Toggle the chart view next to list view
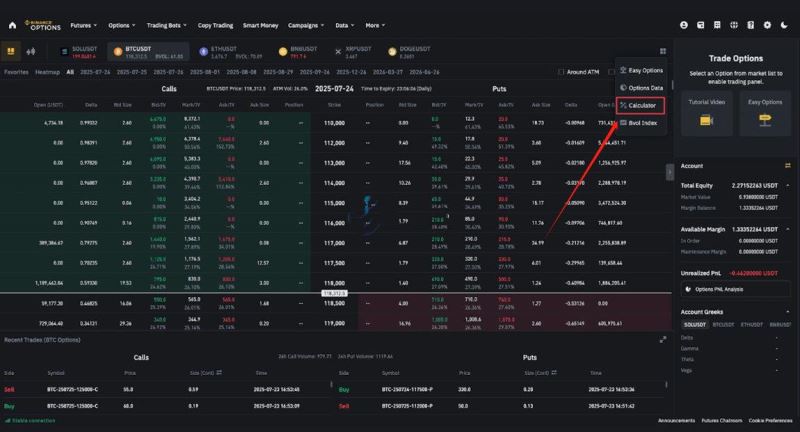Image resolution: width=800 pixels, height=432 pixels. (31, 50)
